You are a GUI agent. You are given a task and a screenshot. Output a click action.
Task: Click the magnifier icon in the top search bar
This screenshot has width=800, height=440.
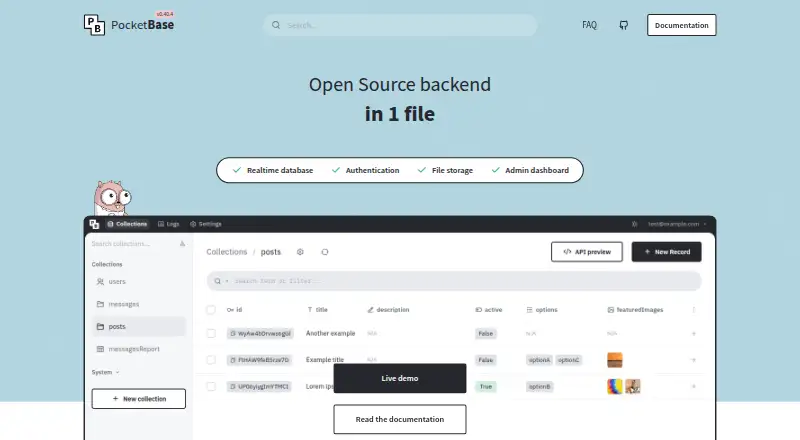[276, 25]
